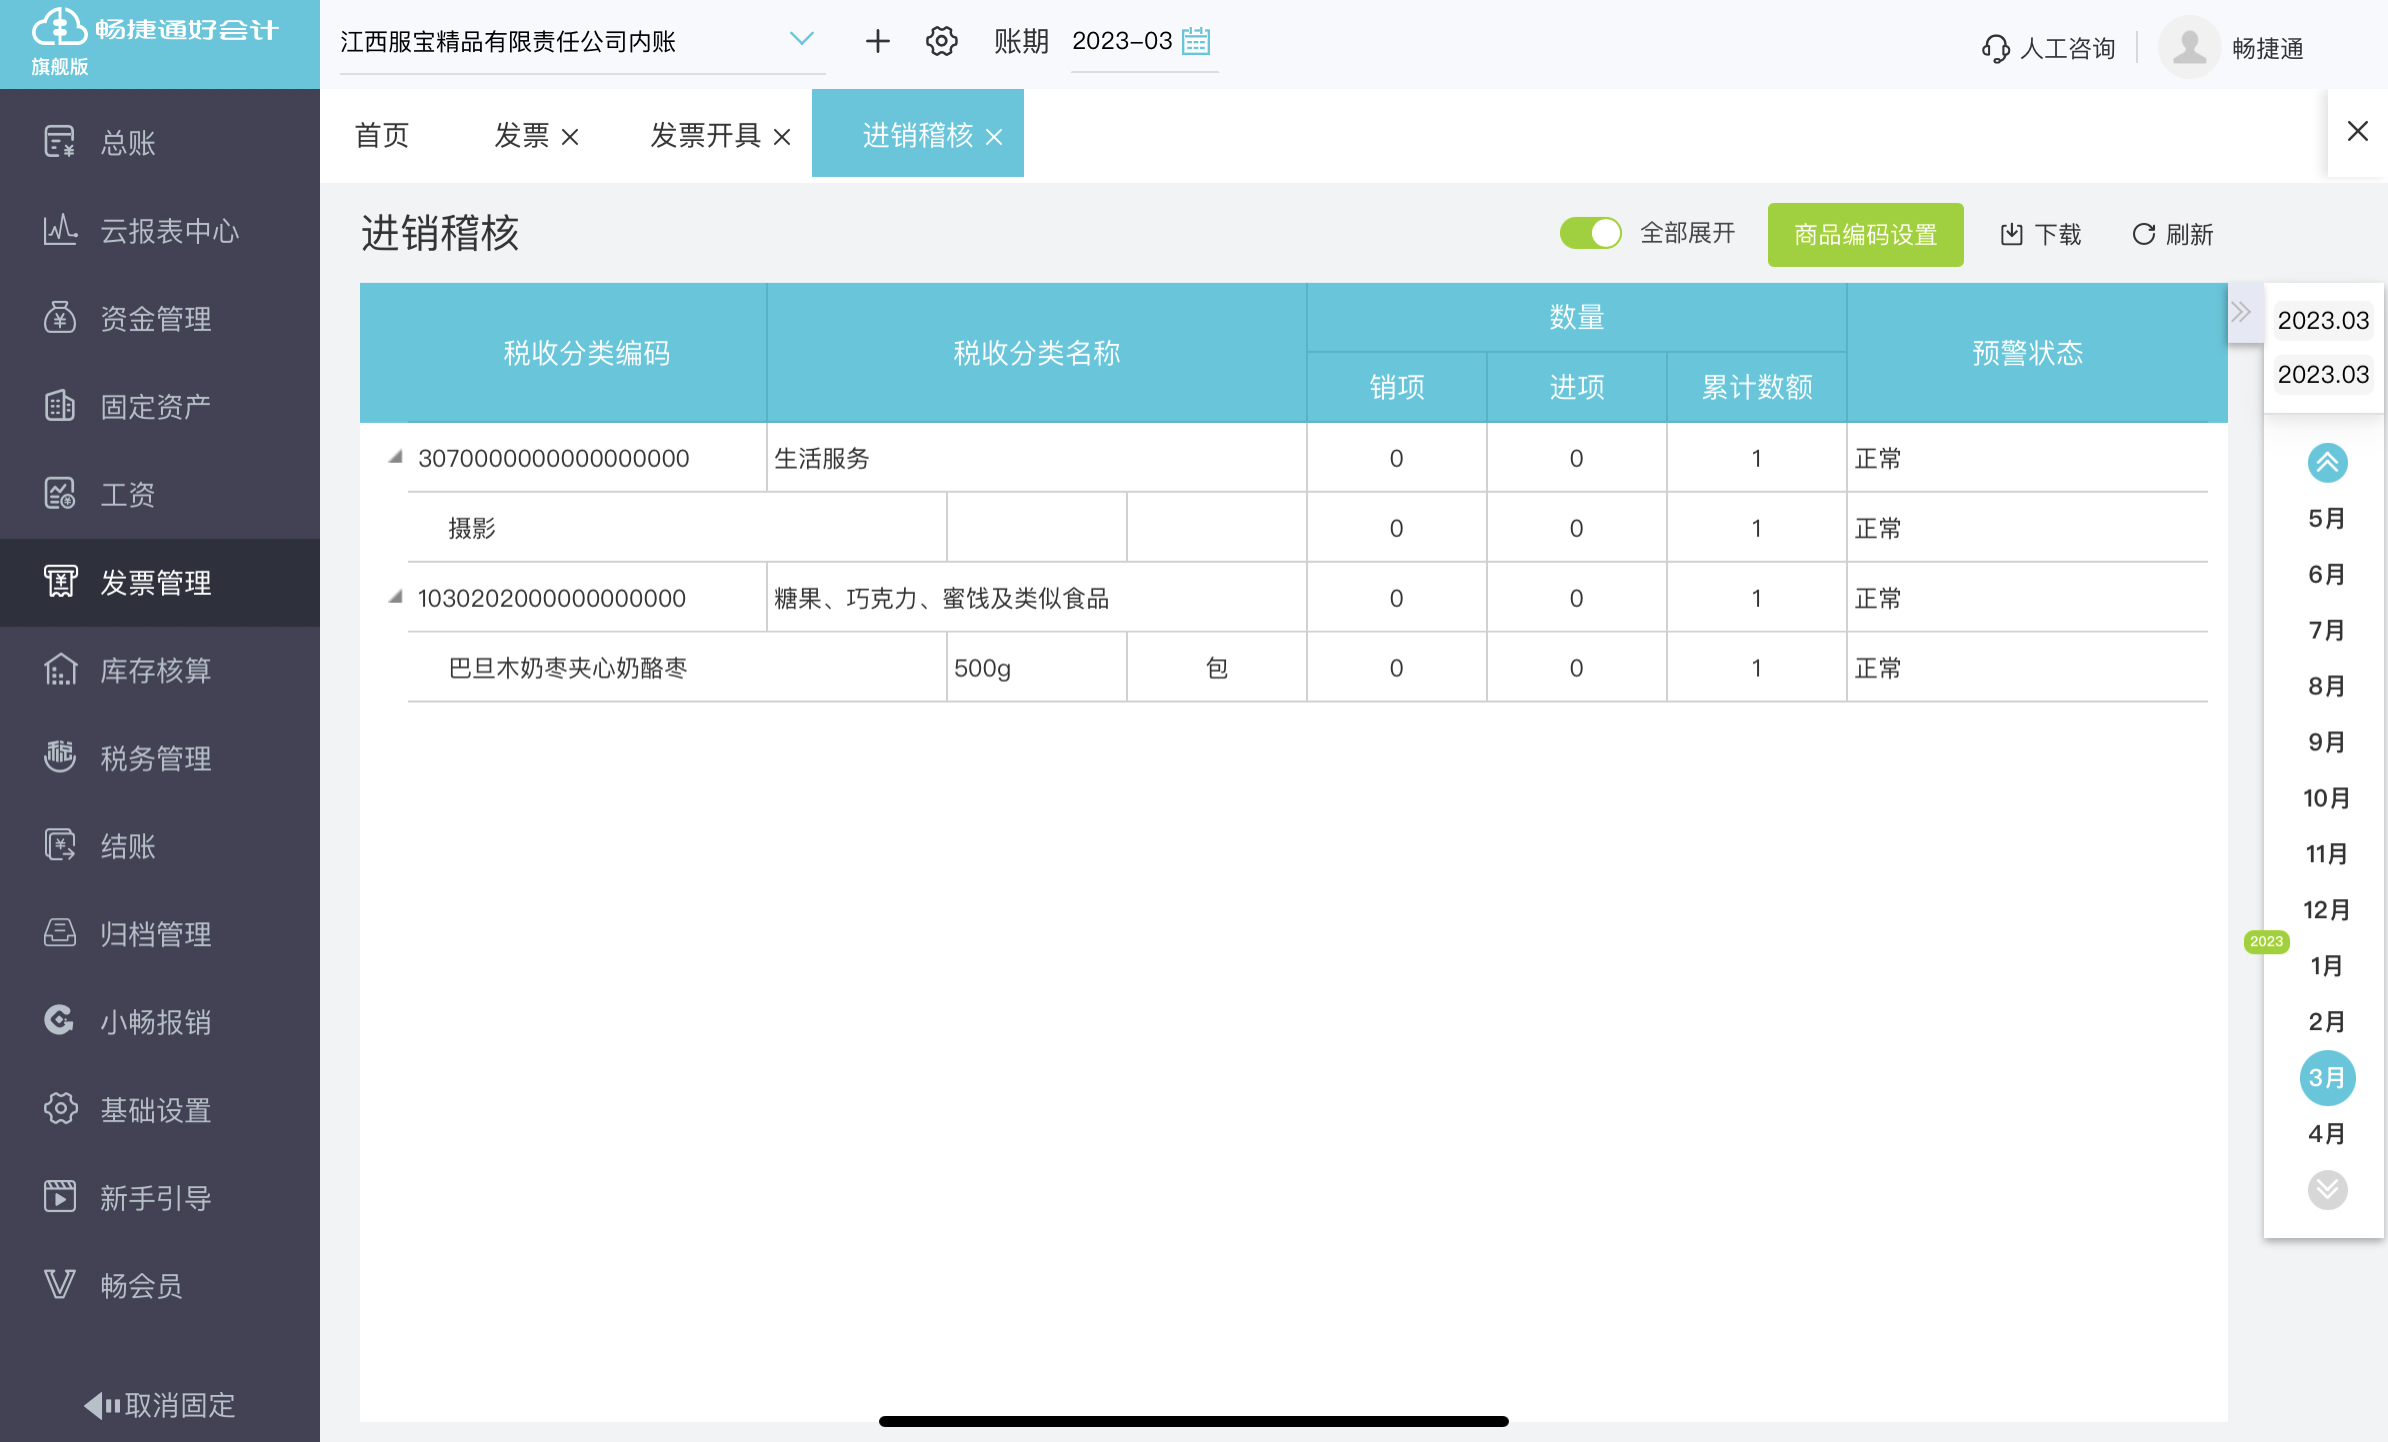Image resolution: width=2388 pixels, height=1442 pixels.
Task: Navigate to 固定资产 module
Action: click(x=159, y=406)
